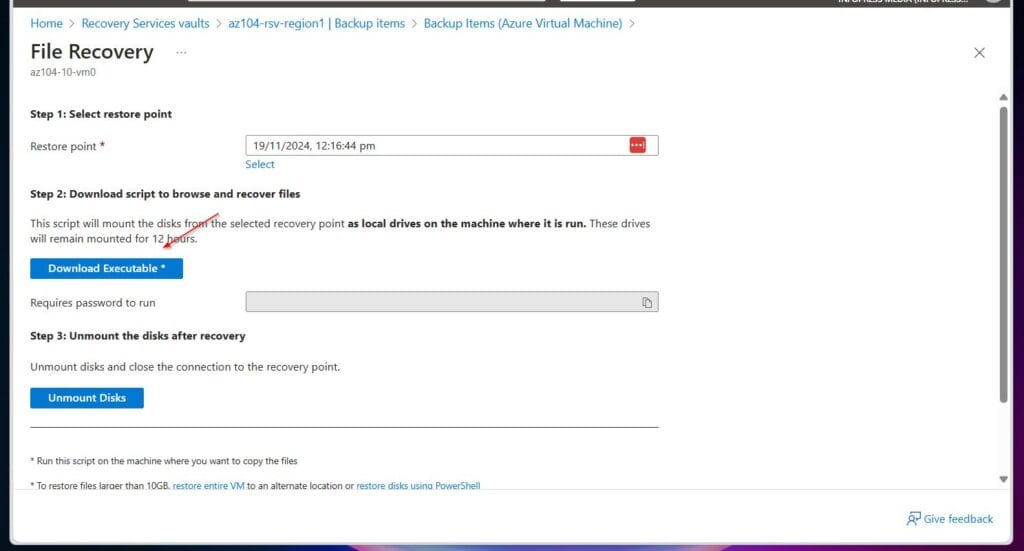Click the 'Run this script on the machine' note
This screenshot has height=551, width=1024.
pos(164,461)
